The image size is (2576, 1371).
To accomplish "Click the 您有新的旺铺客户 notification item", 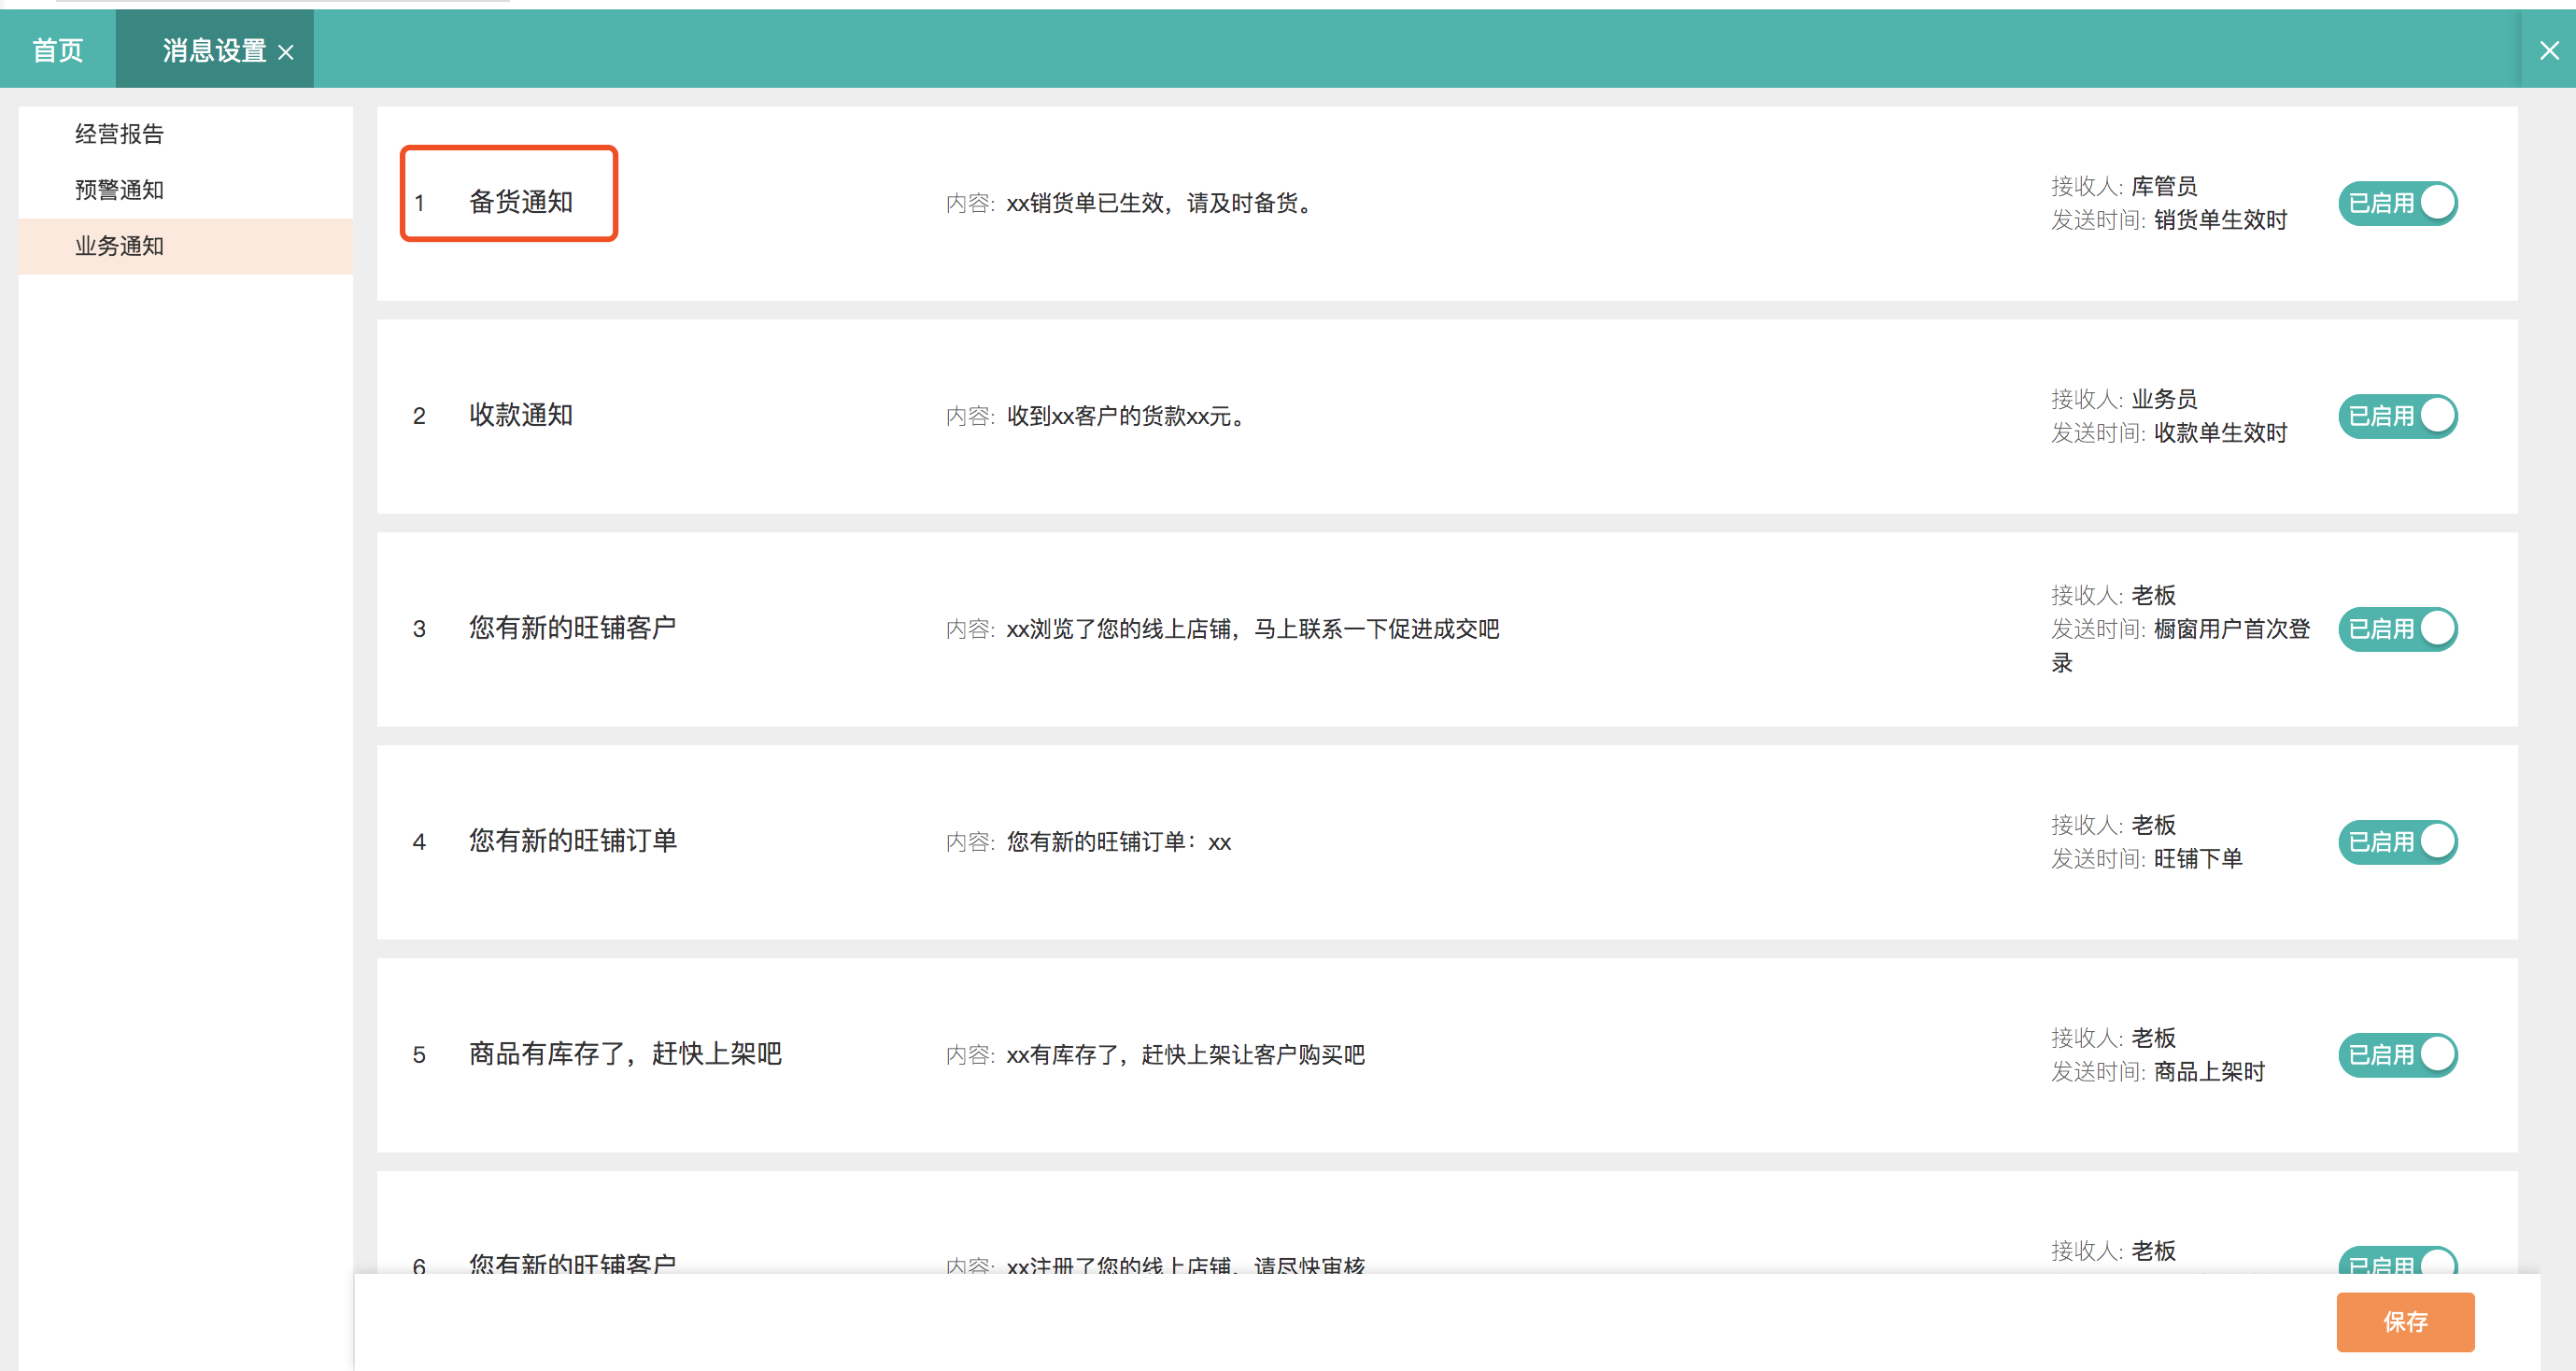I will (x=574, y=629).
